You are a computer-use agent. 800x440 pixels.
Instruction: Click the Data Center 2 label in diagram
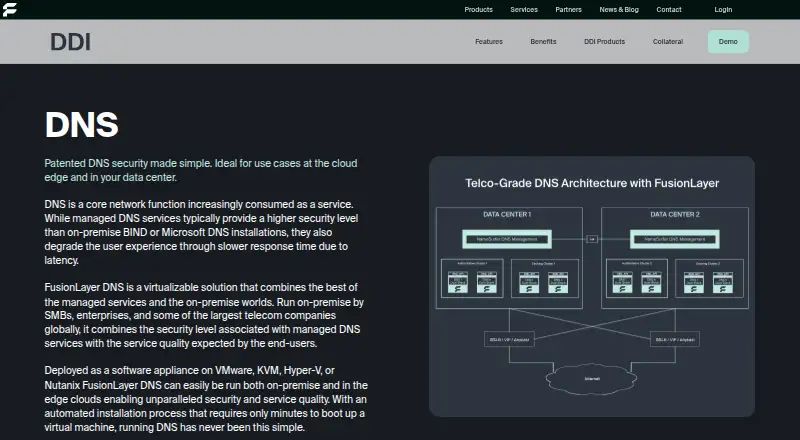coord(674,214)
